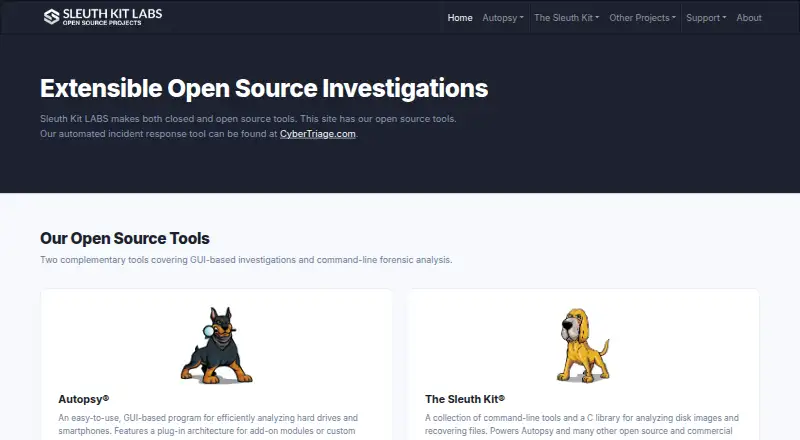Follow the CyberTriage.com link
This screenshot has width=800, height=440.
tap(317, 134)
